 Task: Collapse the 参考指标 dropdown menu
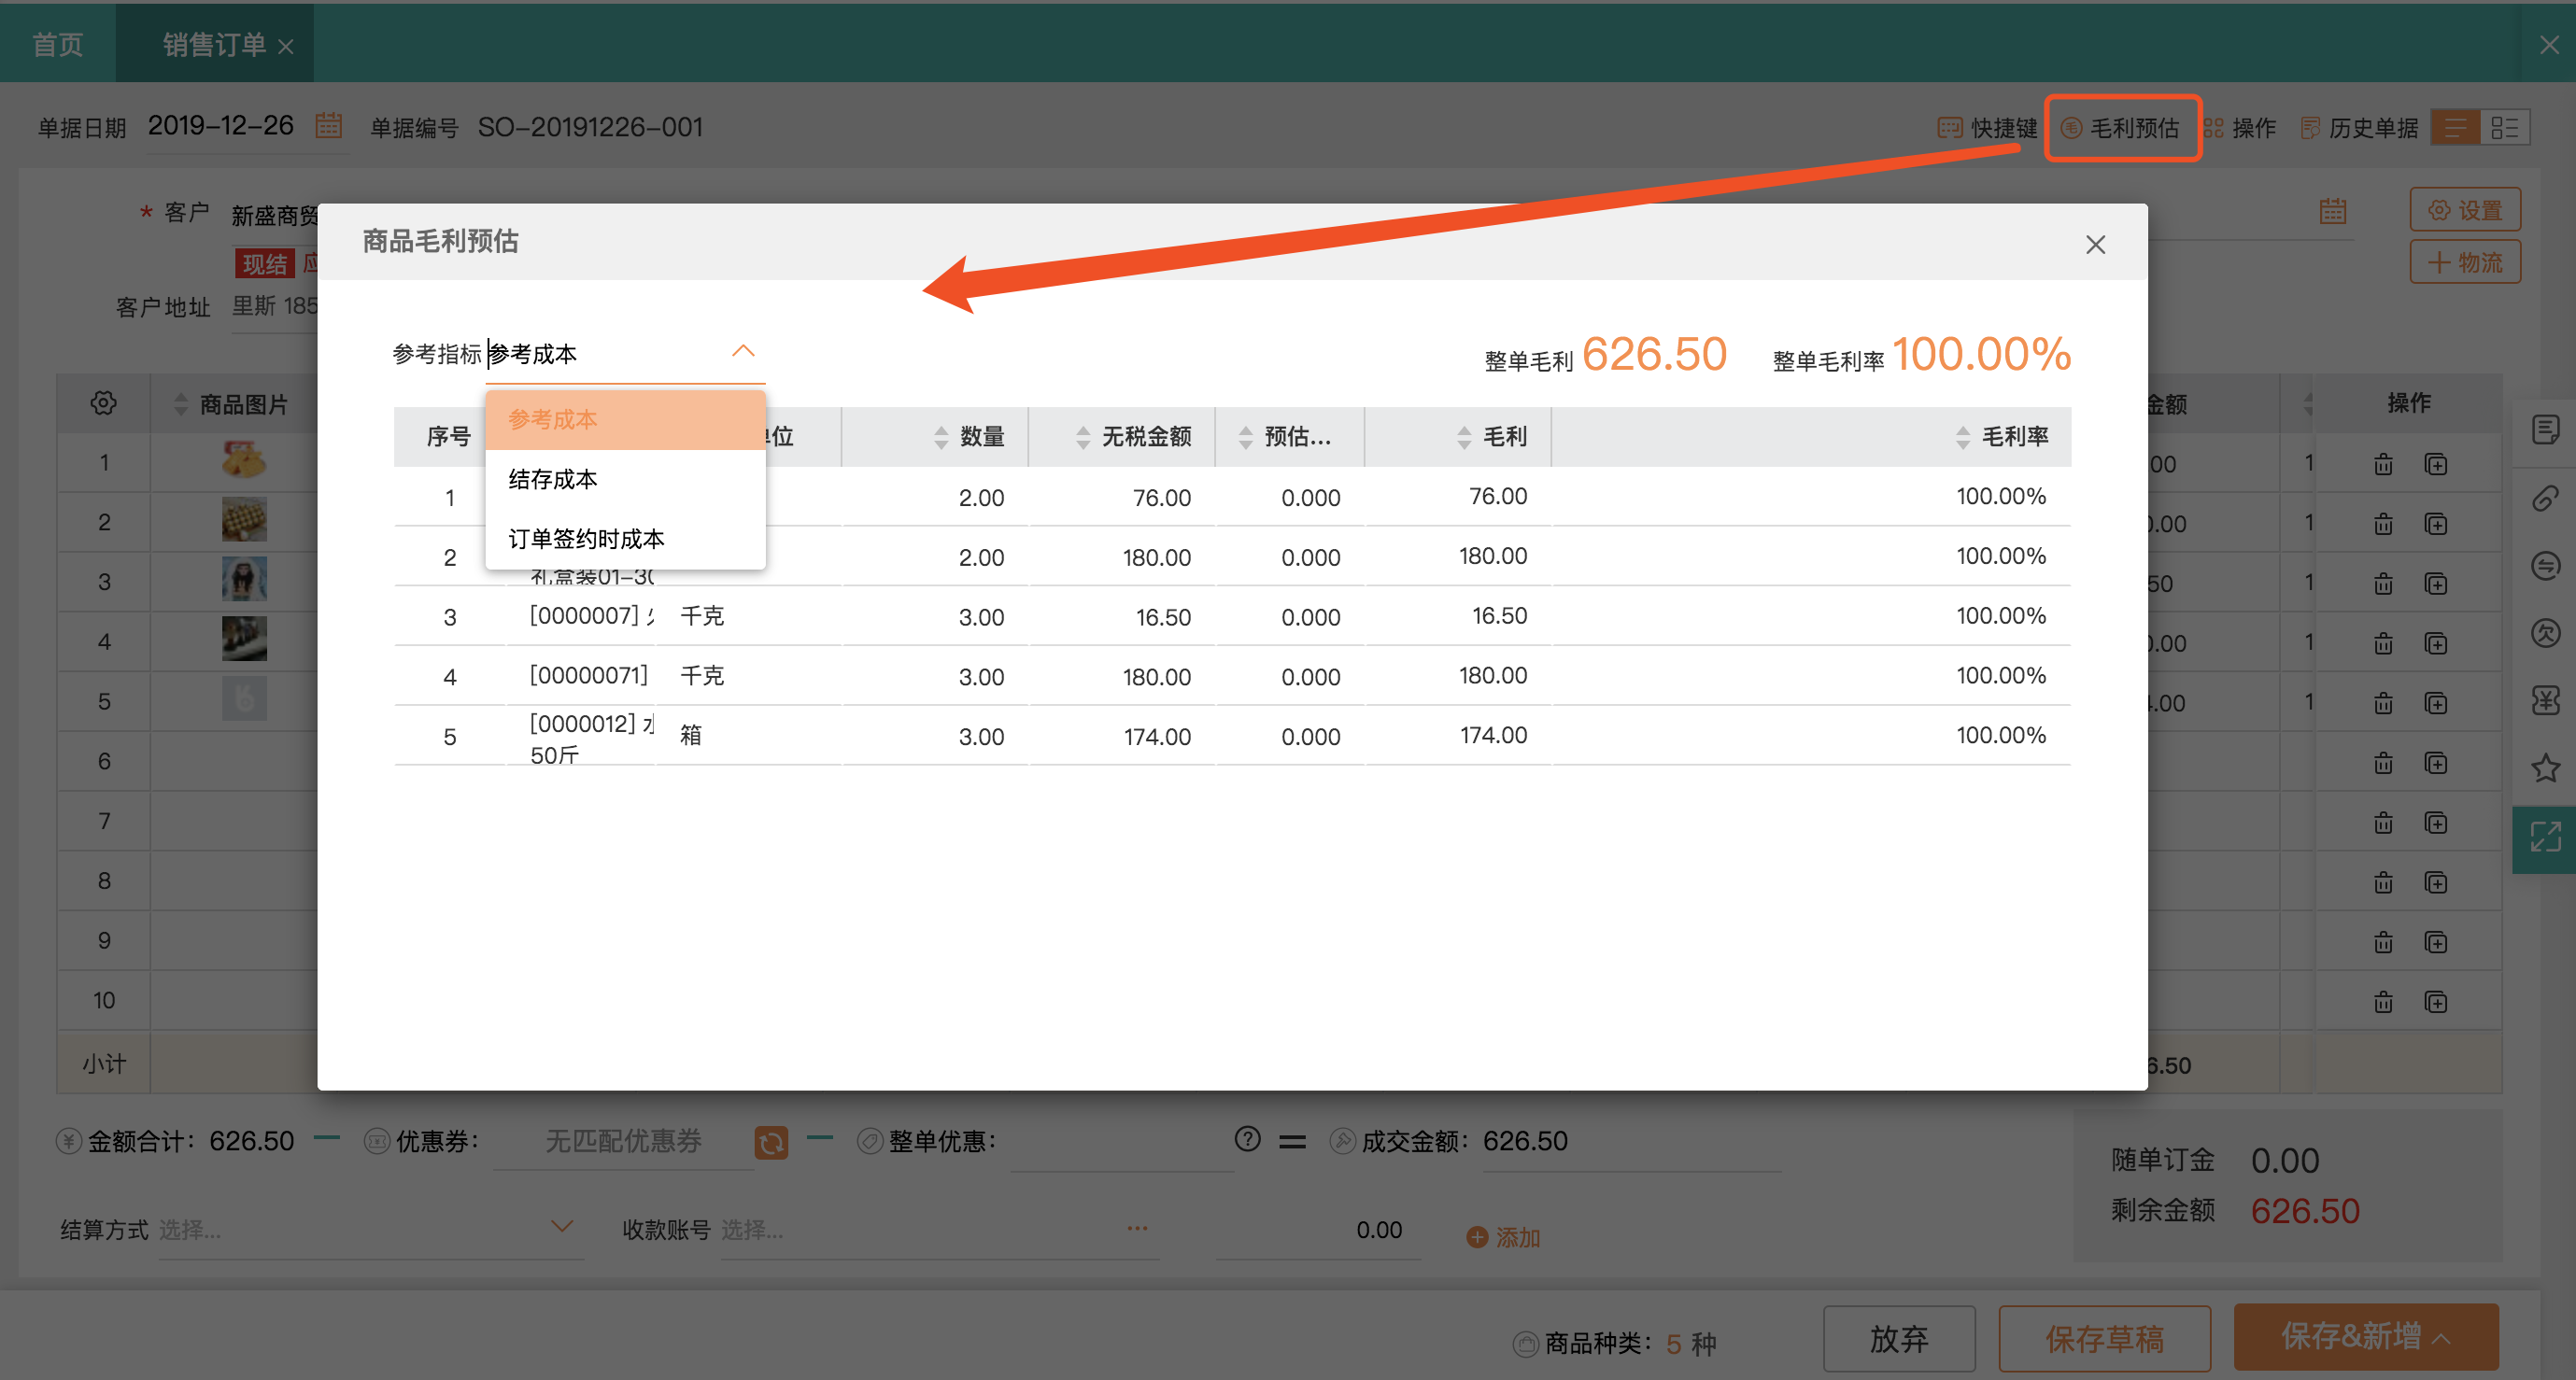coord(741,355)
